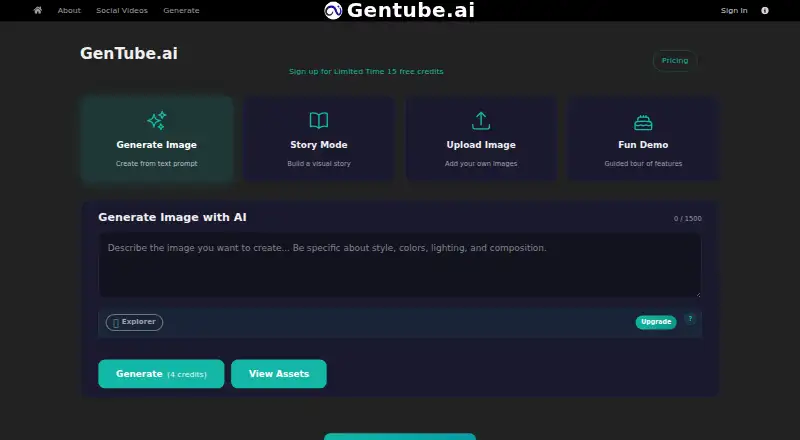The width and height of the screenshot is (800, 440).
Task: Click the Sign In link
Action: point(734,10)
